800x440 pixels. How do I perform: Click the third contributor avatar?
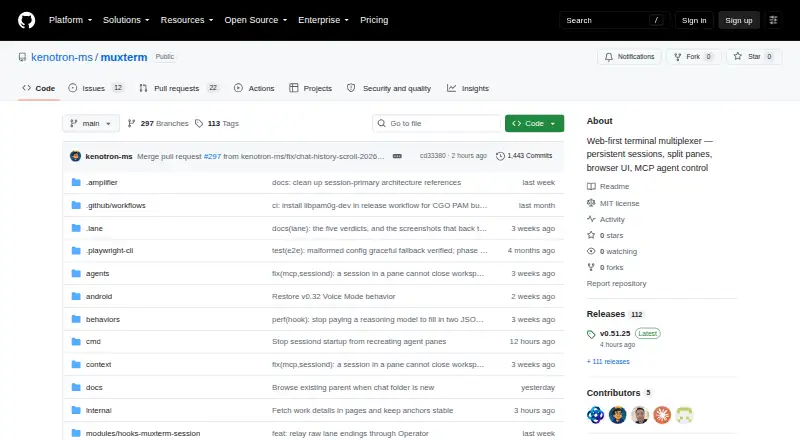[640, 415]
